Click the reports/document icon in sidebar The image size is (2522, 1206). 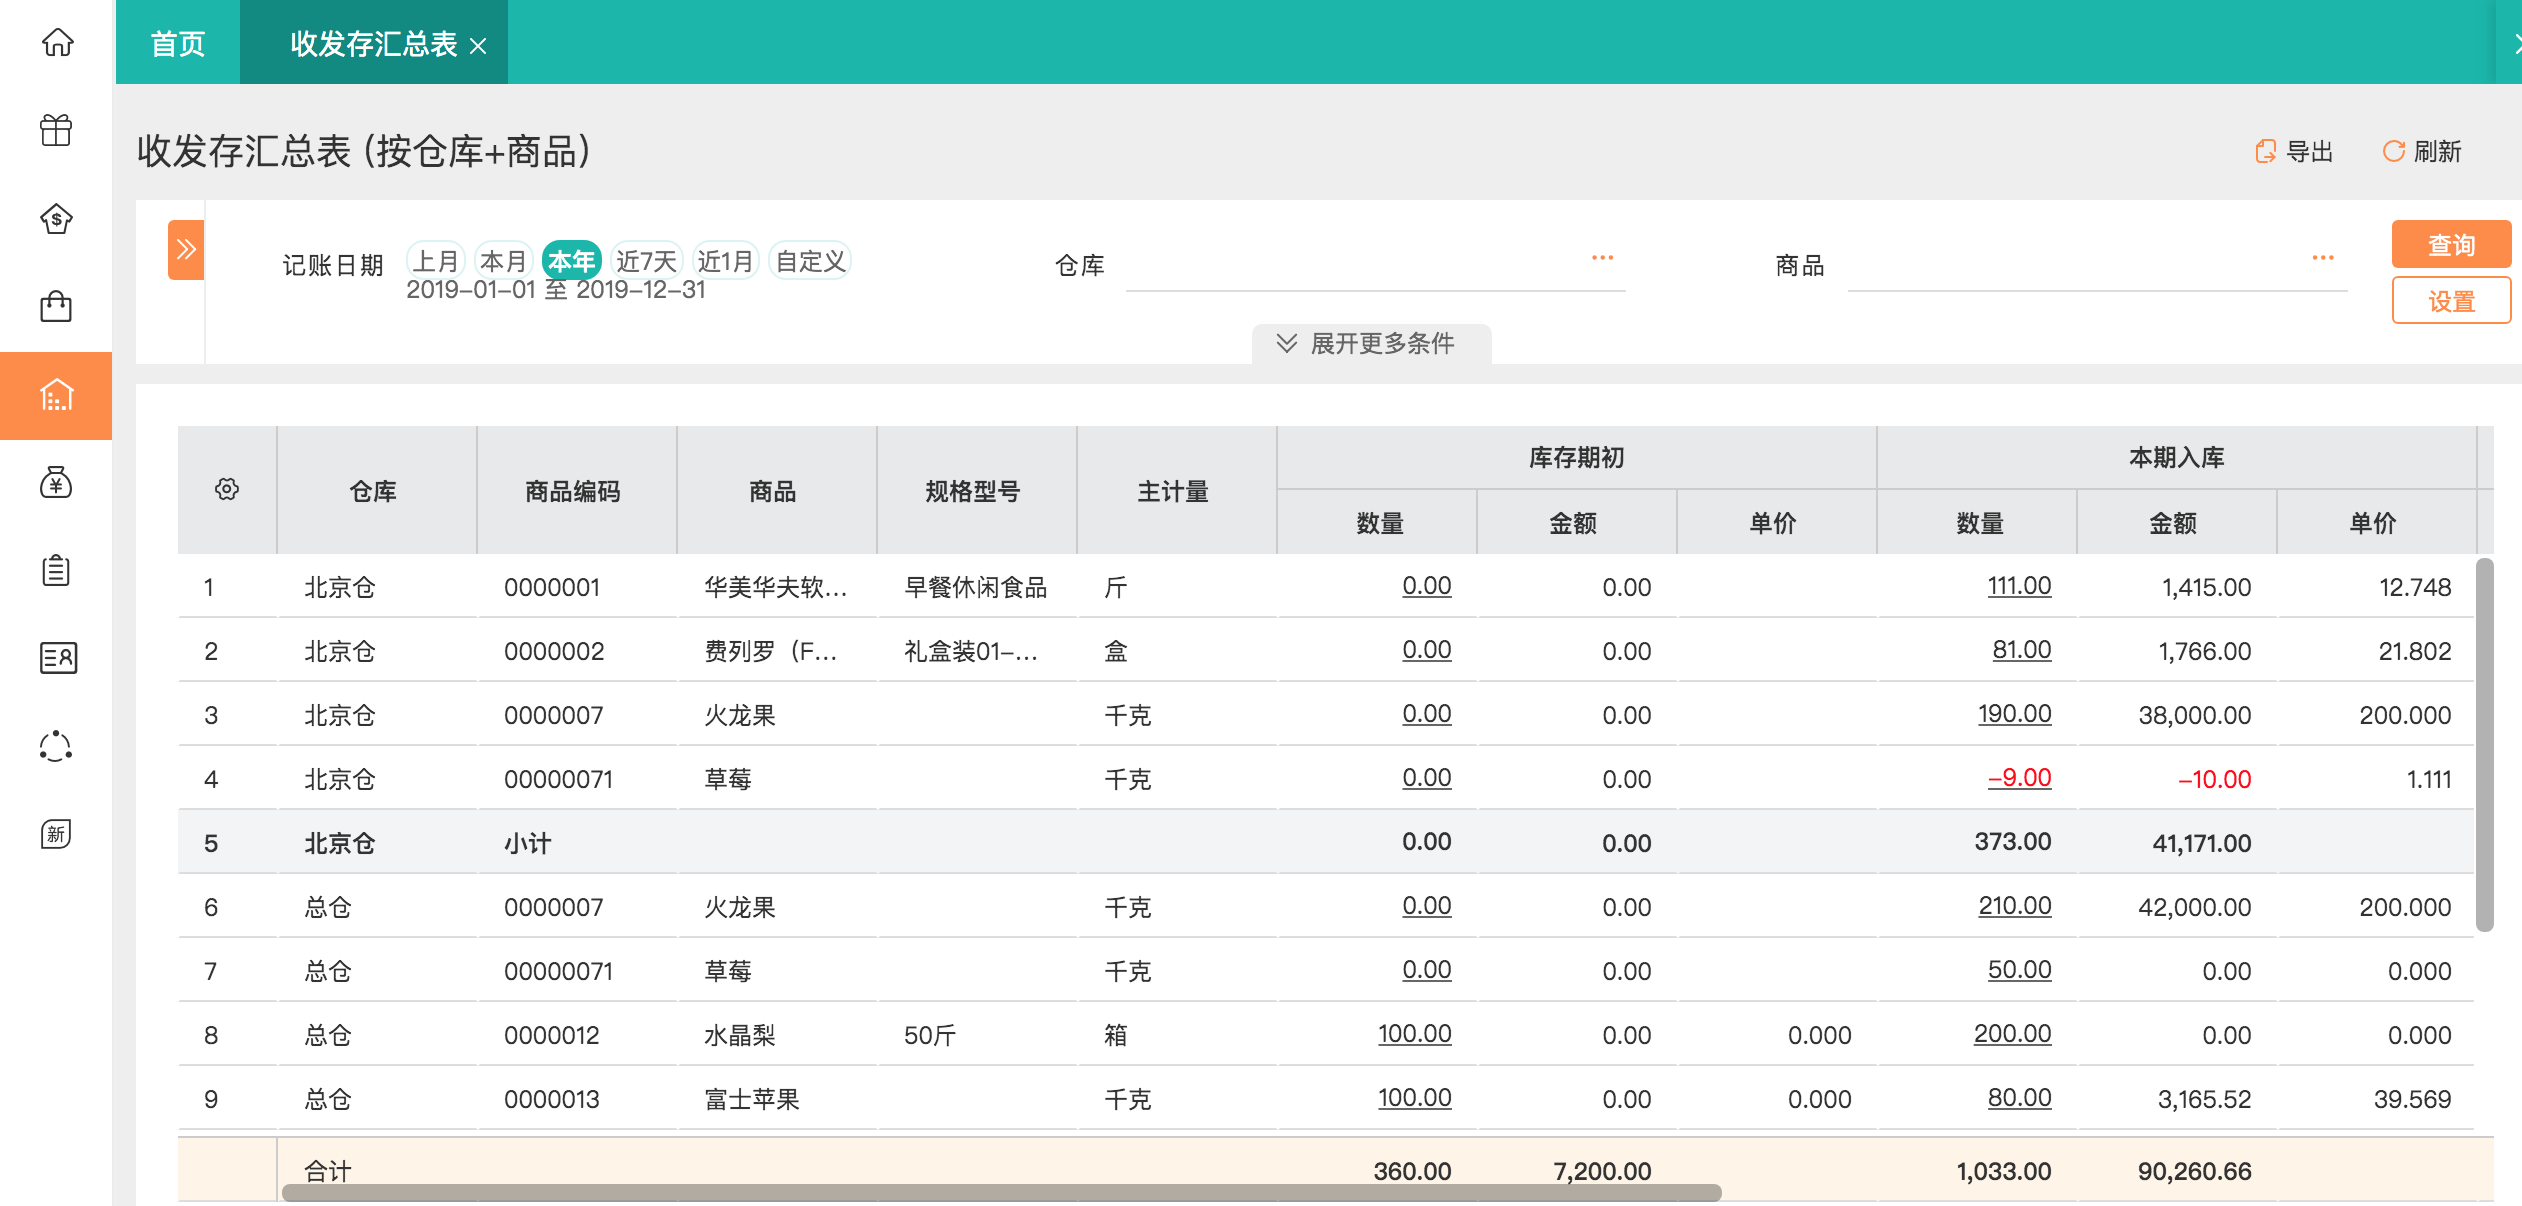click(x=56, y=571)
